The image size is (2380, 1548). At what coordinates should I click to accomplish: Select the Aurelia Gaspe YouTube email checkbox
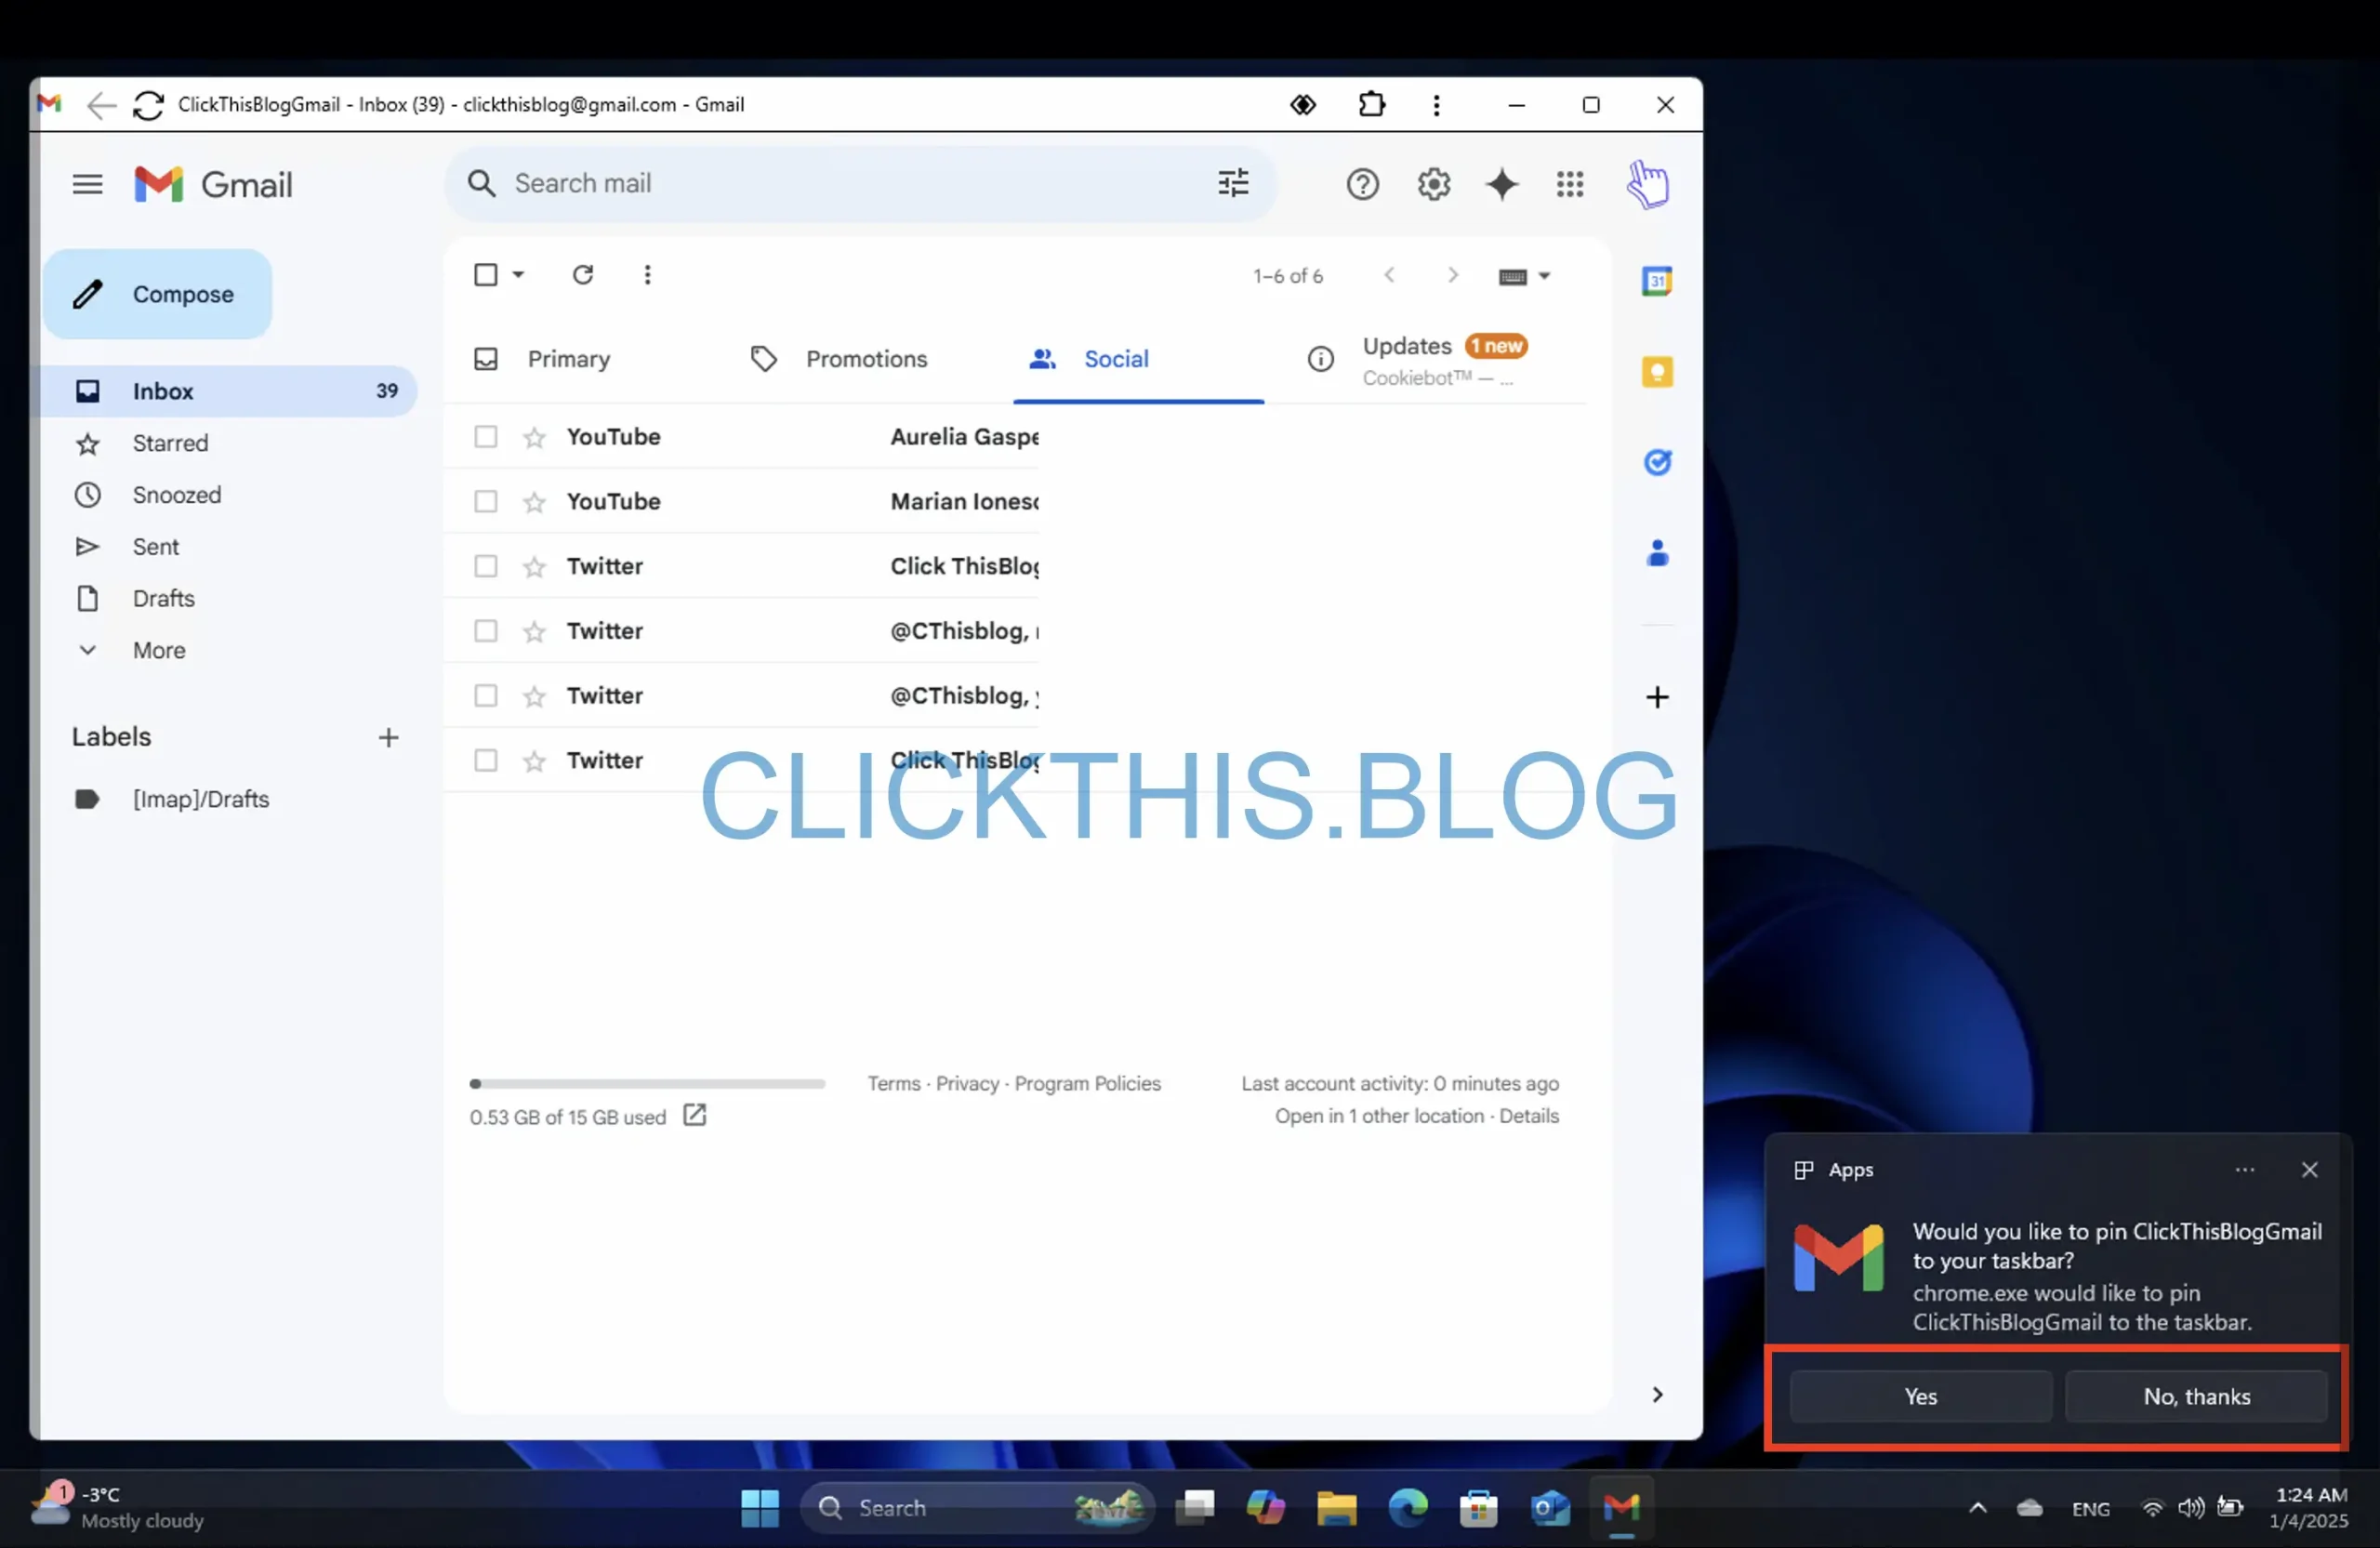[x=486, y=437]
